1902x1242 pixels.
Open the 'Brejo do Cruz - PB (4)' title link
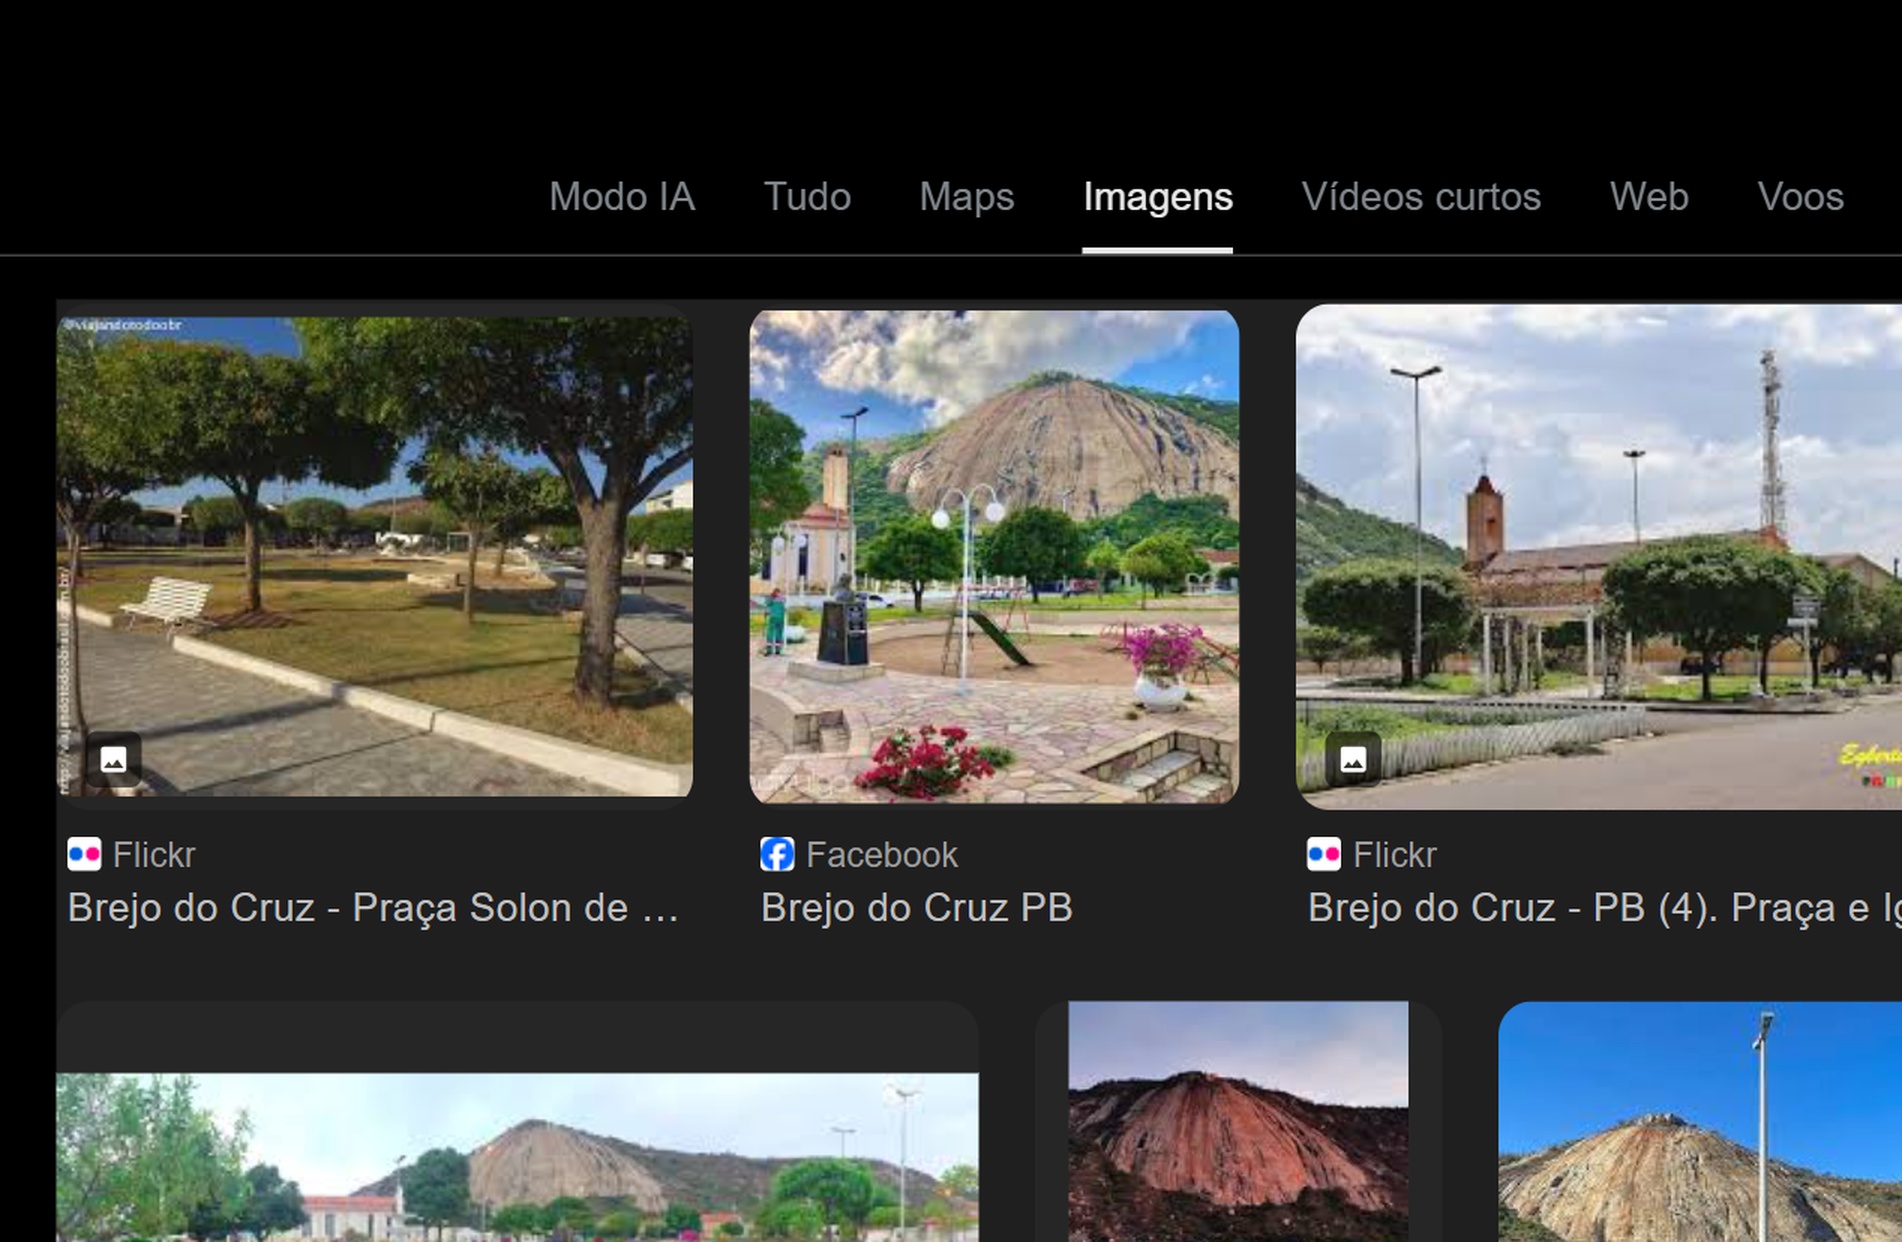(1600, 908)
